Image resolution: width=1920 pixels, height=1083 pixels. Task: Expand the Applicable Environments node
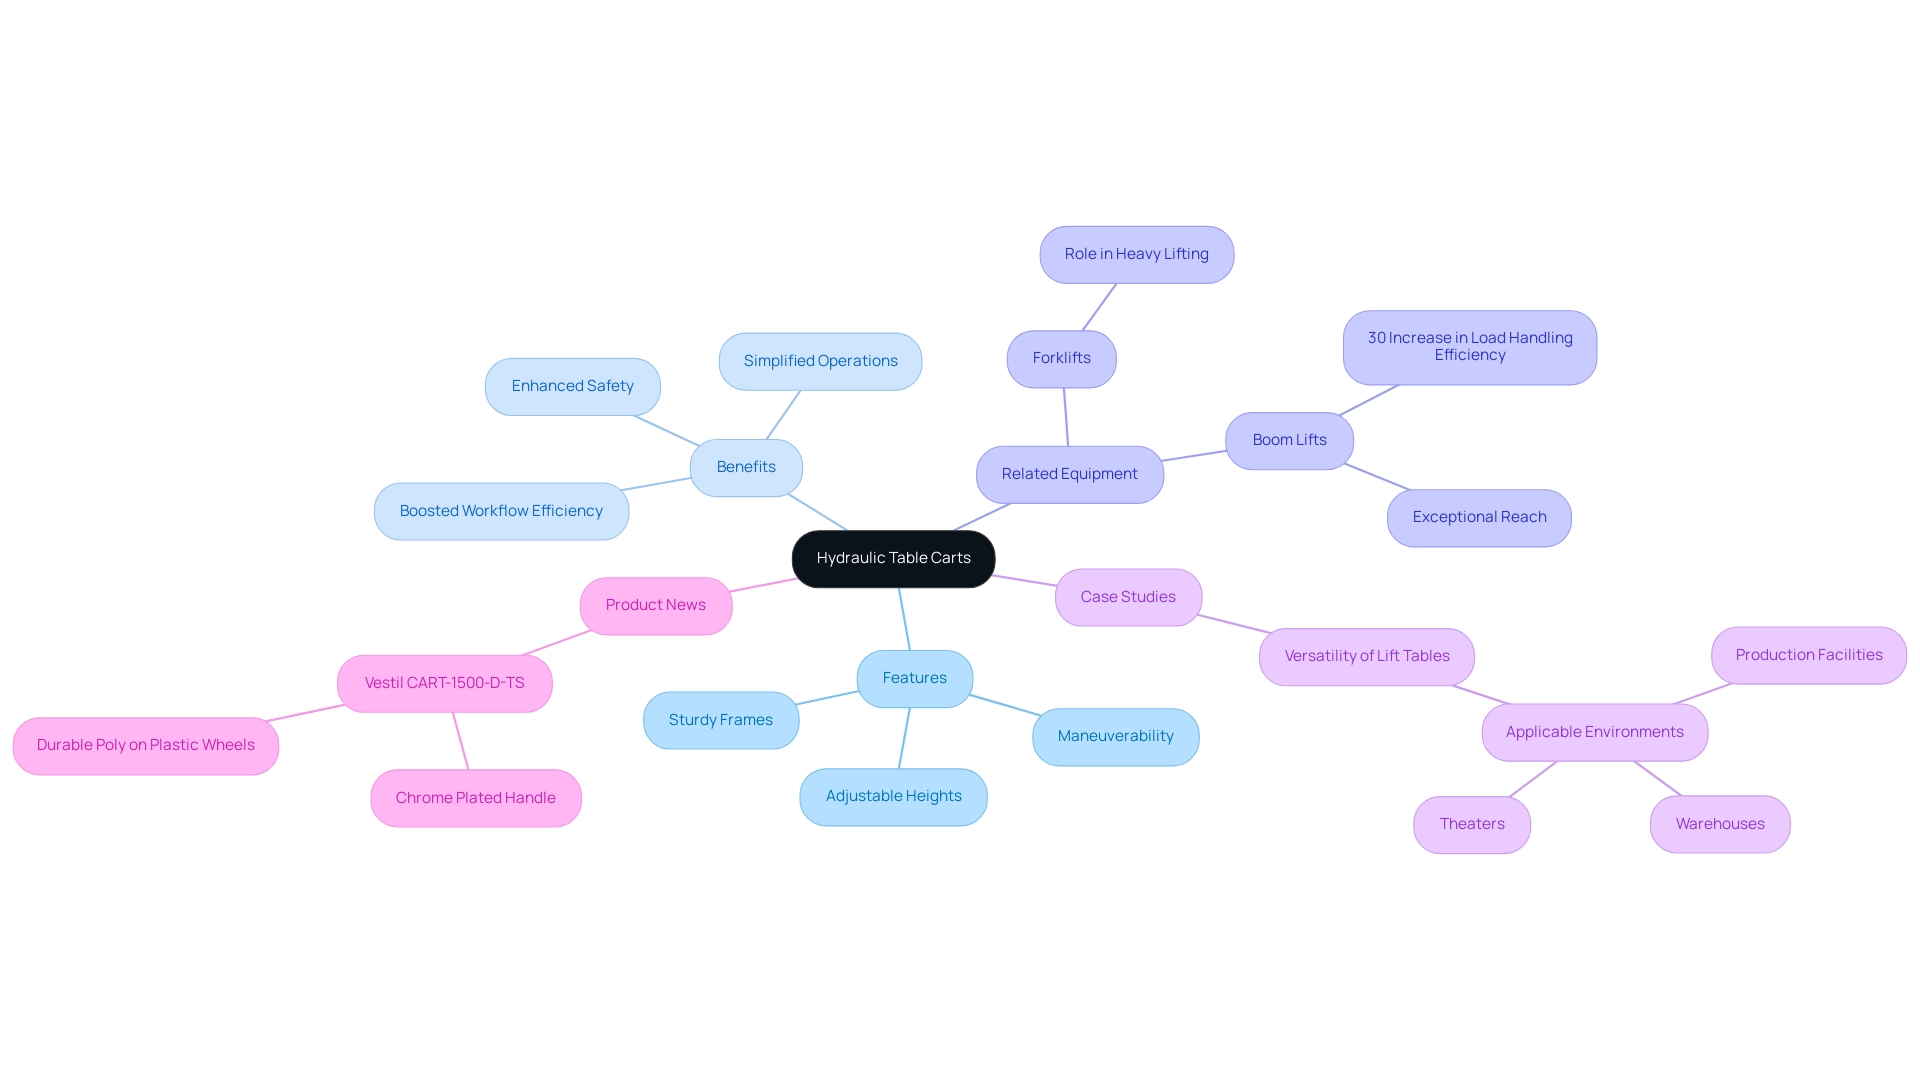pos(1596,731)
